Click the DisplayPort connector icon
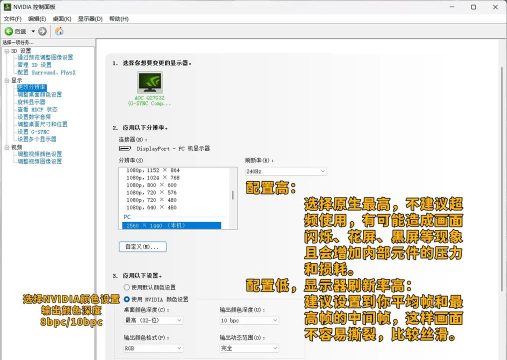507x360 pixels. [x=125, y=148]
